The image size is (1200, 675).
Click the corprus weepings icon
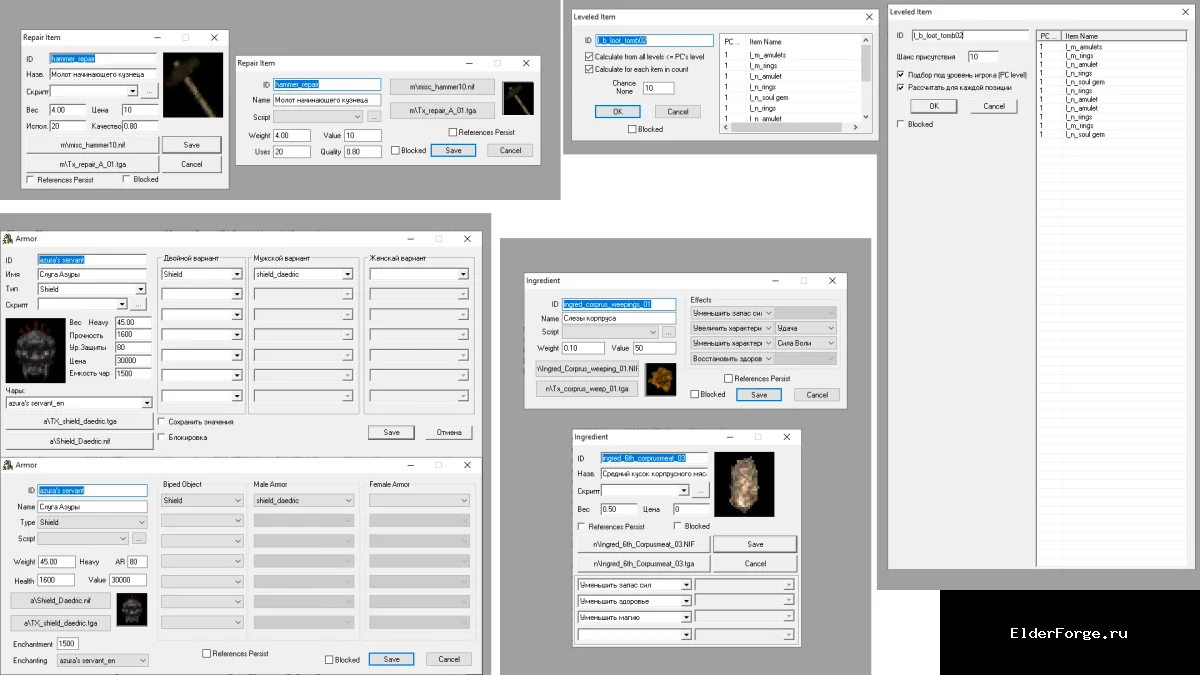coord(660,380)
